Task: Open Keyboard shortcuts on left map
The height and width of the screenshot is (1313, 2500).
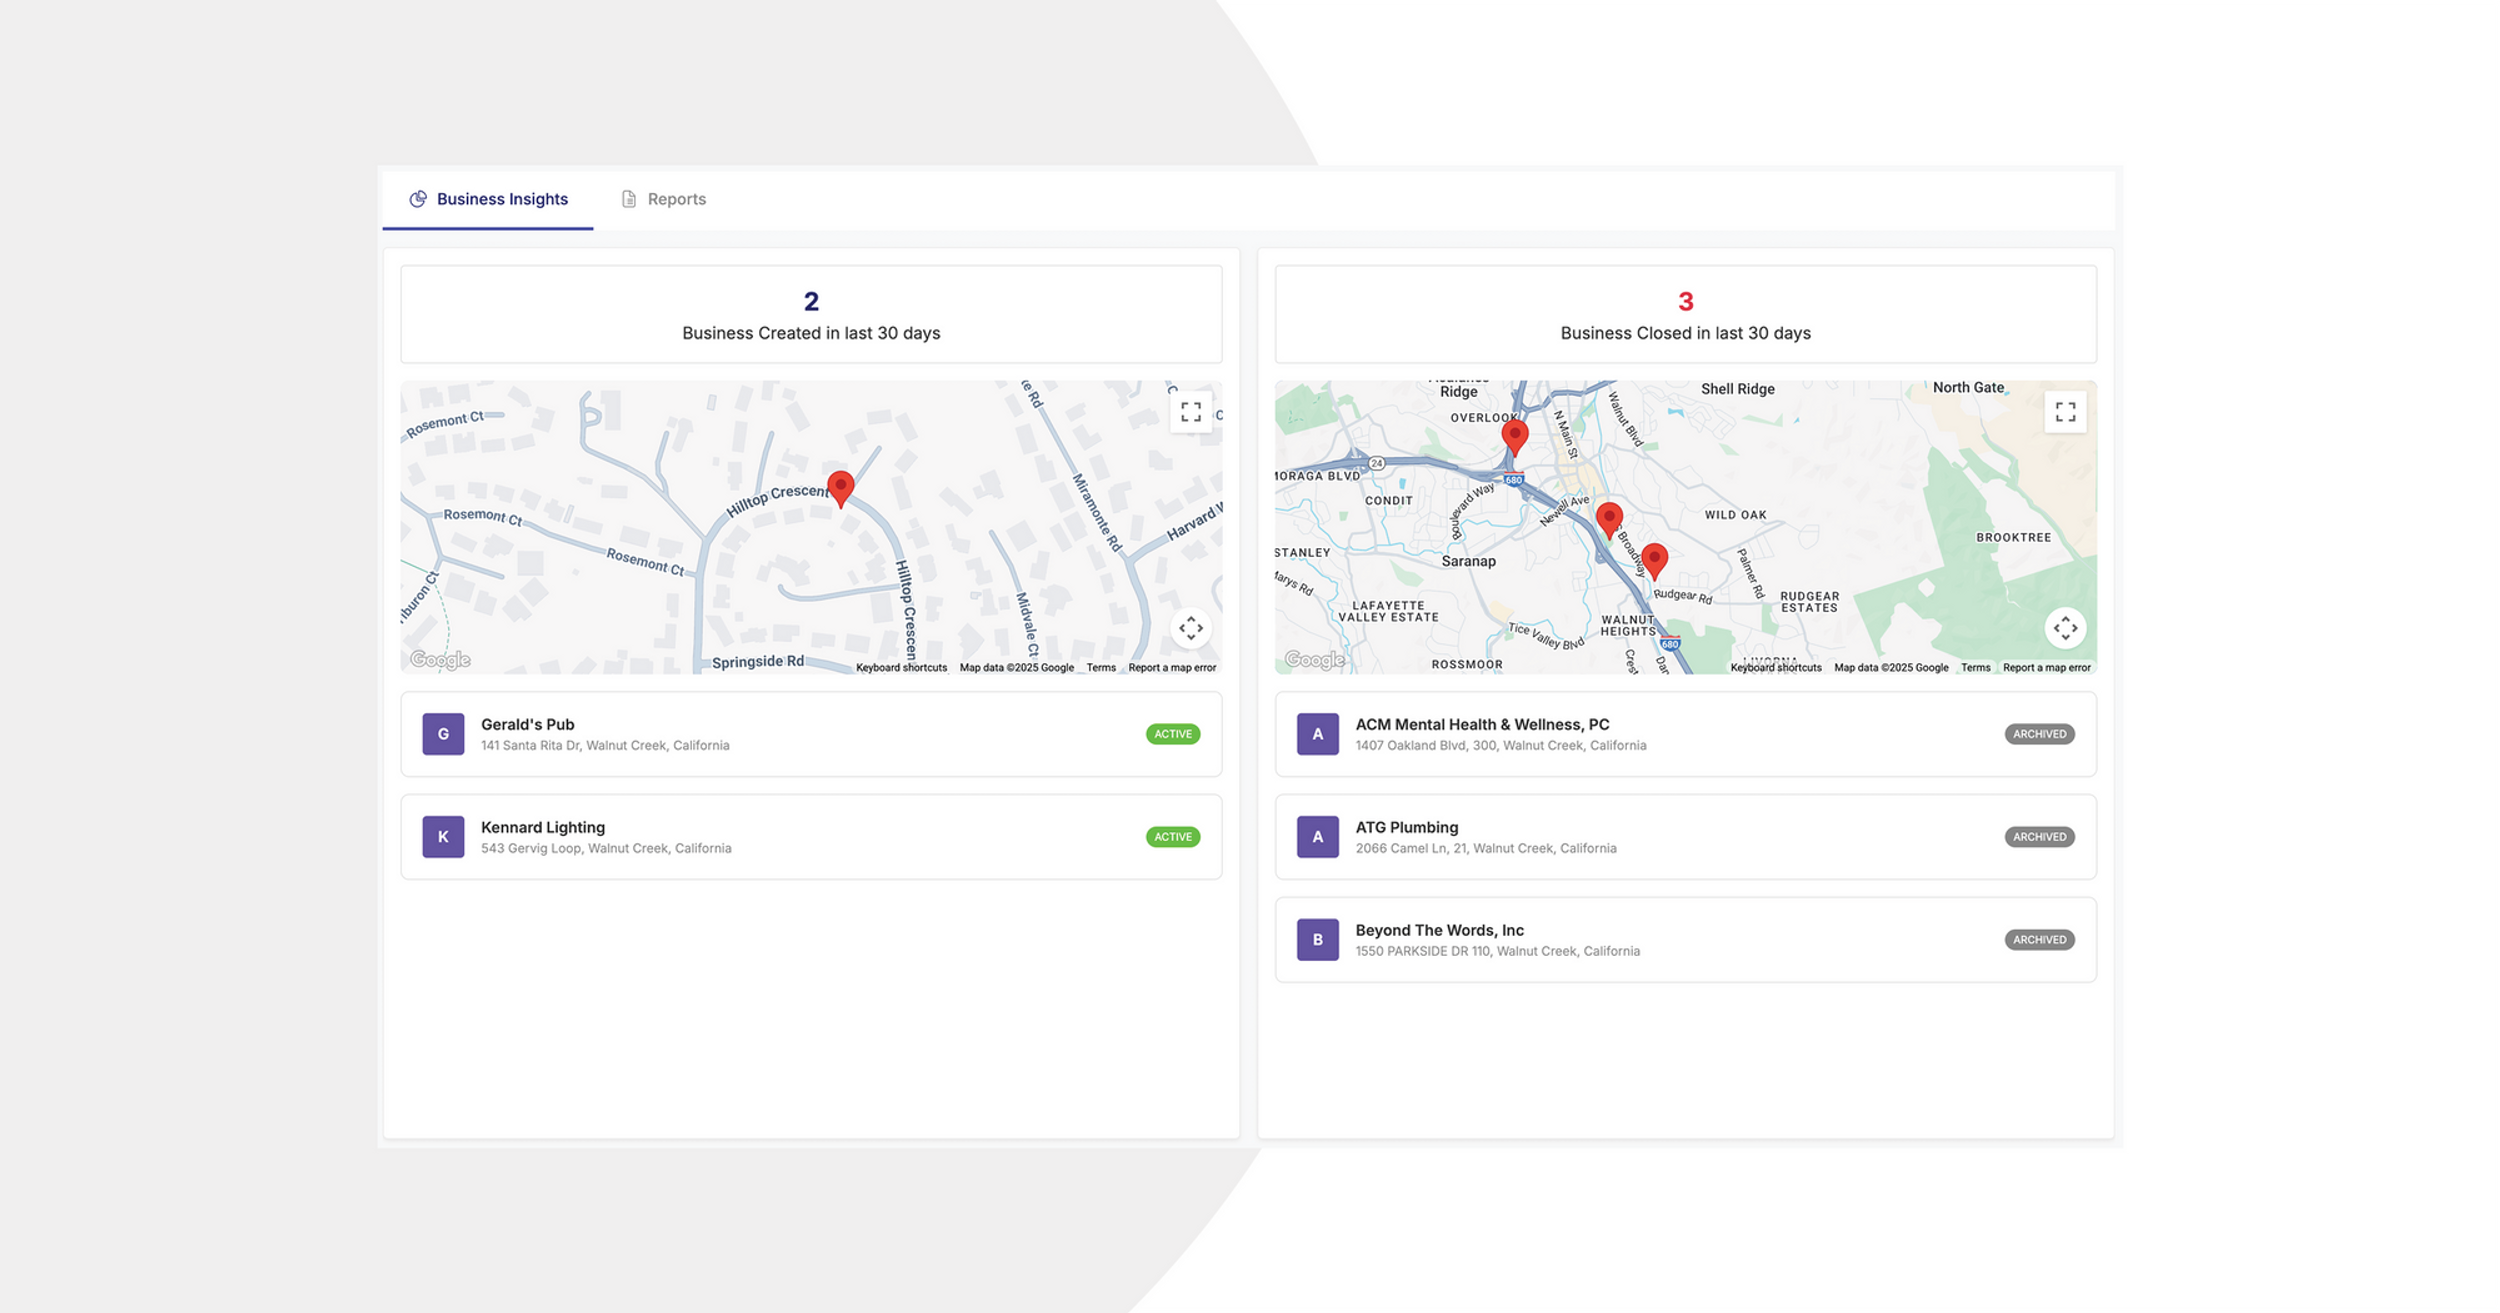Action: (901, 668)
